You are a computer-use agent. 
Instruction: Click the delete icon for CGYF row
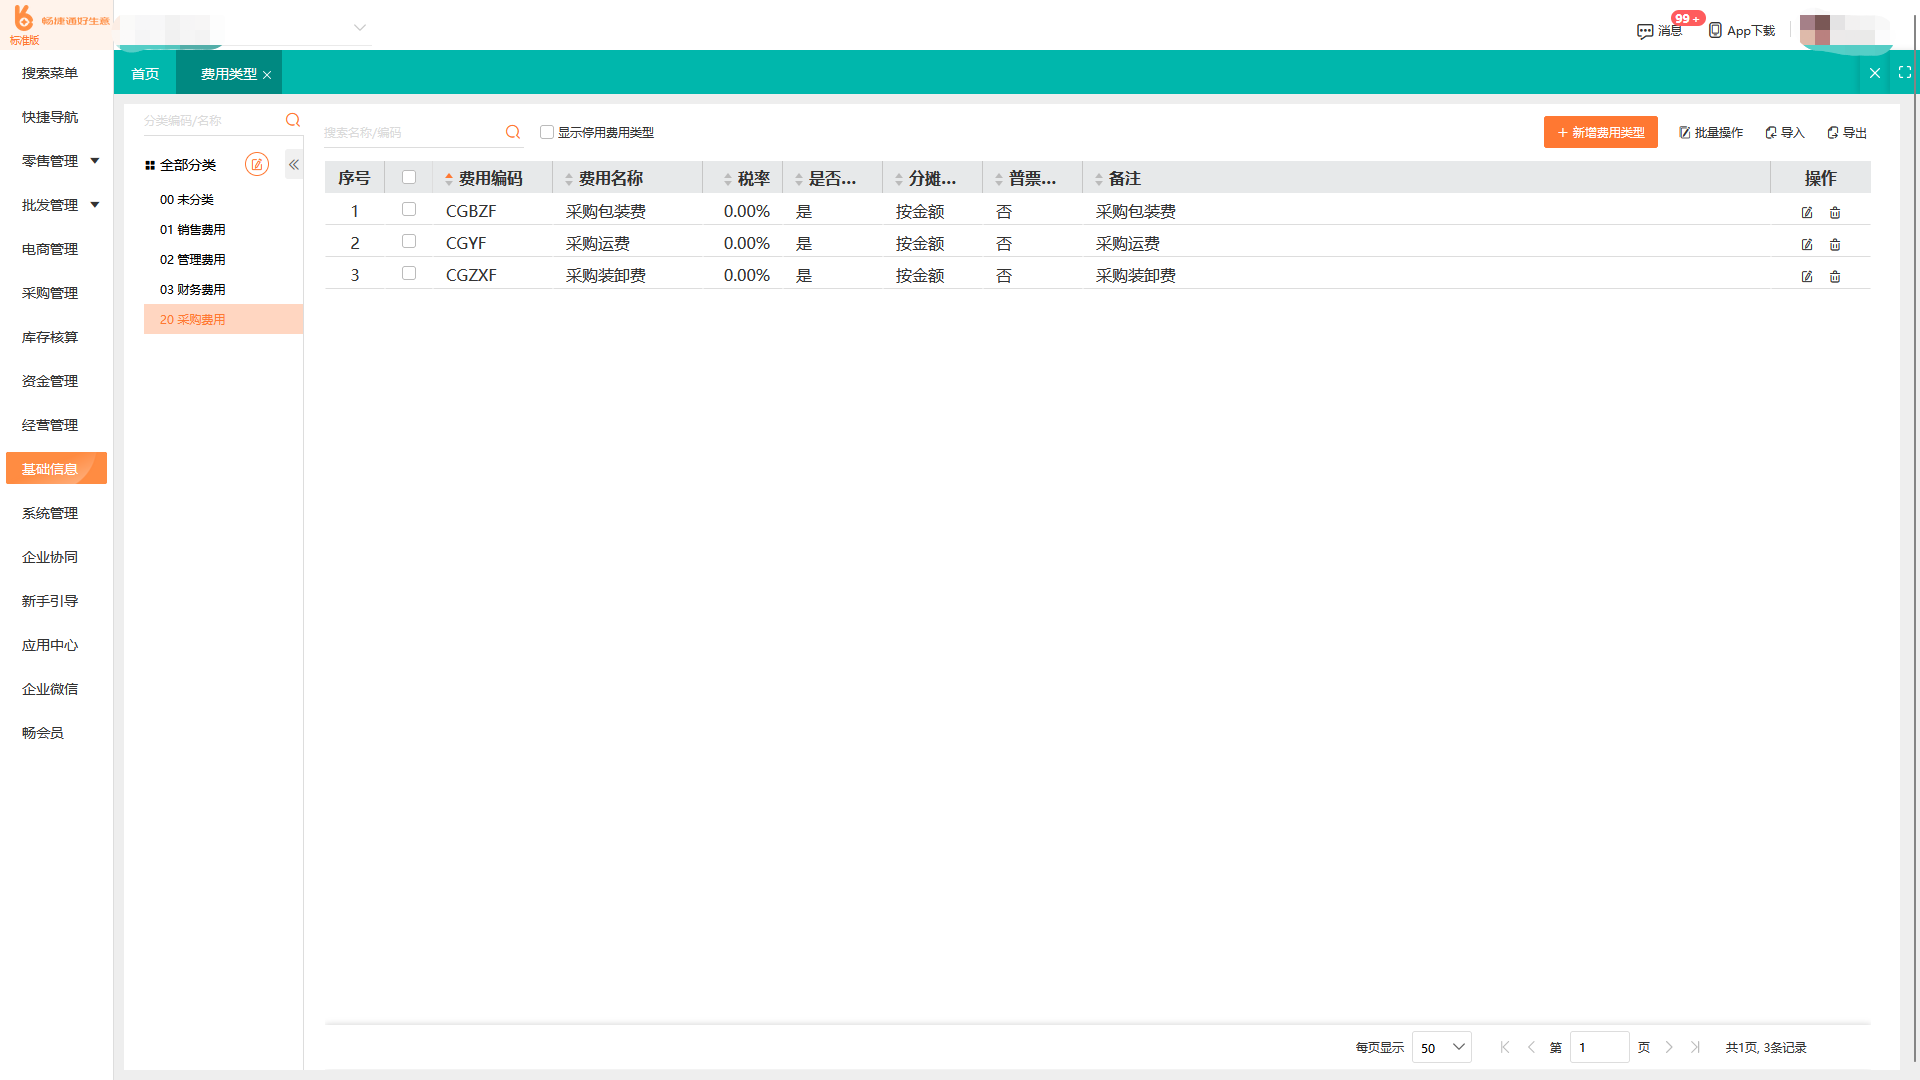[1836, 243]
